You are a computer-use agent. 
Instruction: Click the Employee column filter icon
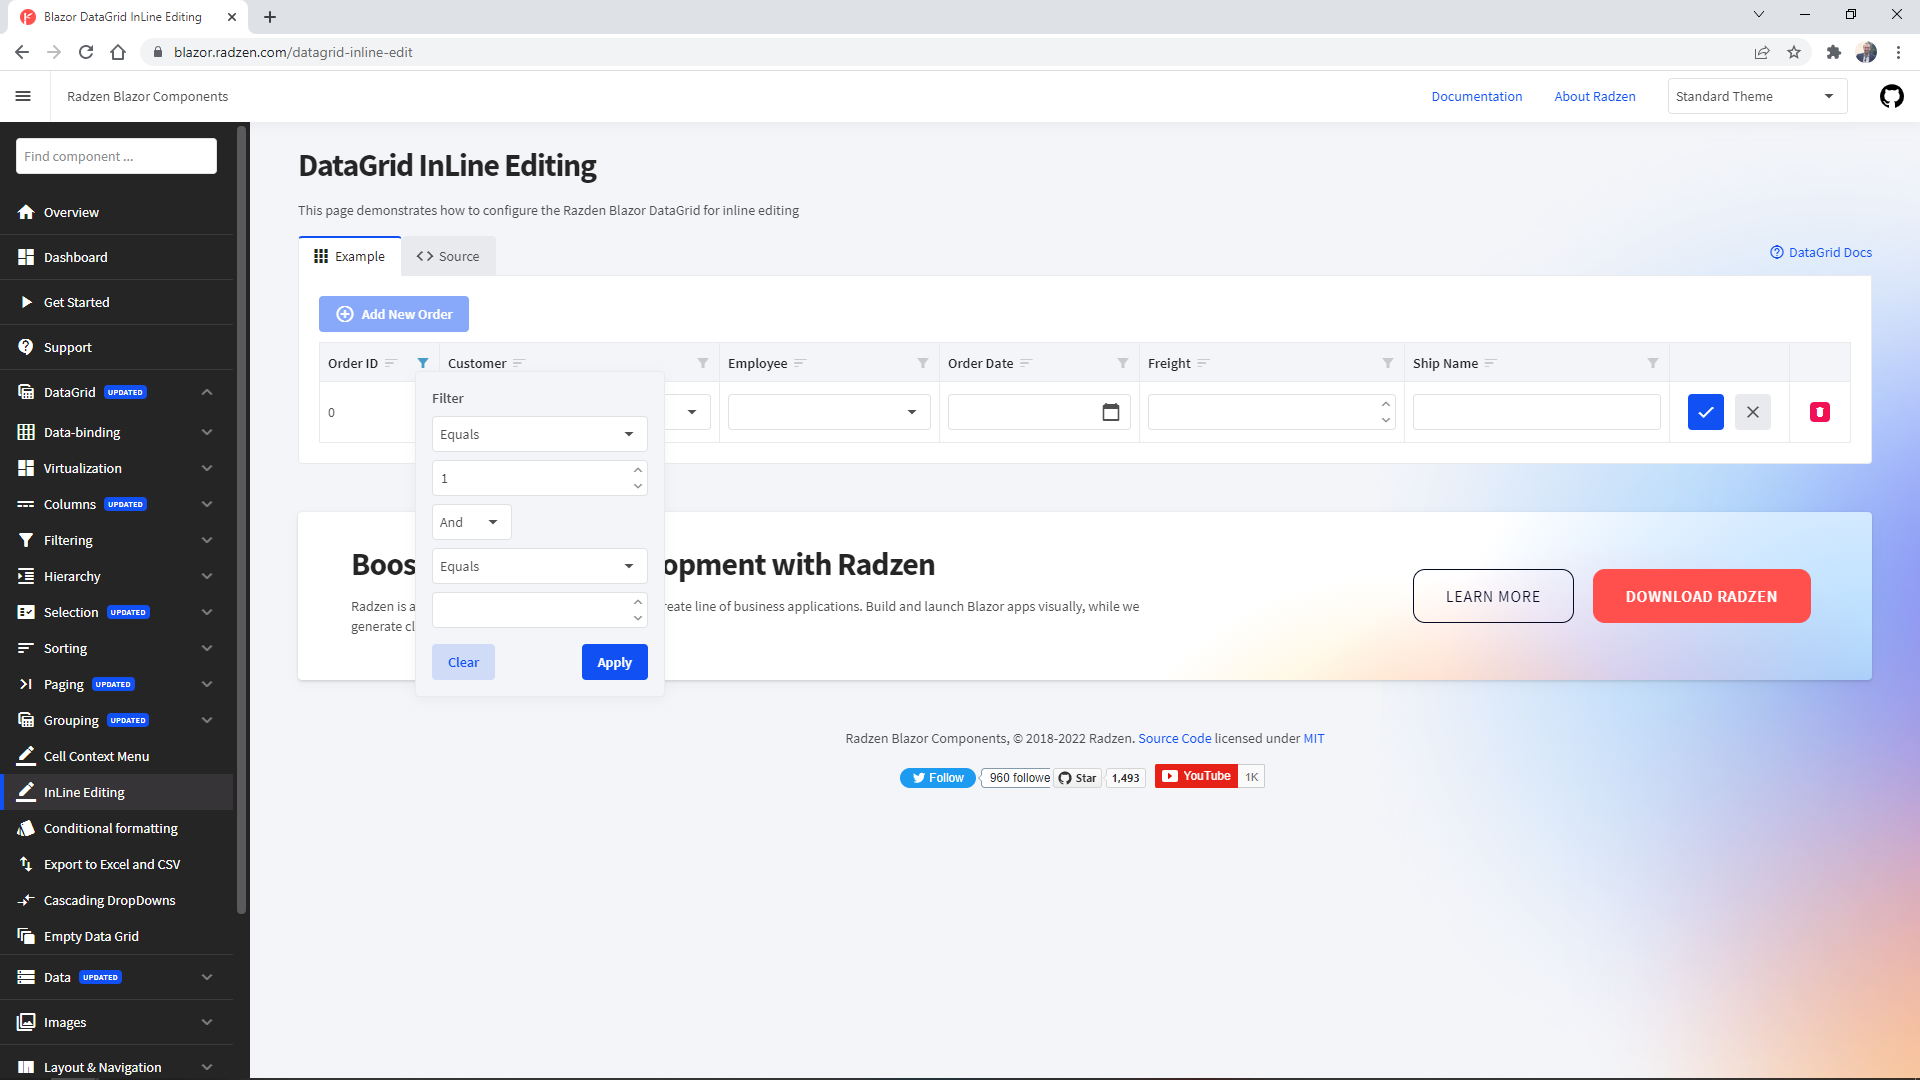[923, 363]
